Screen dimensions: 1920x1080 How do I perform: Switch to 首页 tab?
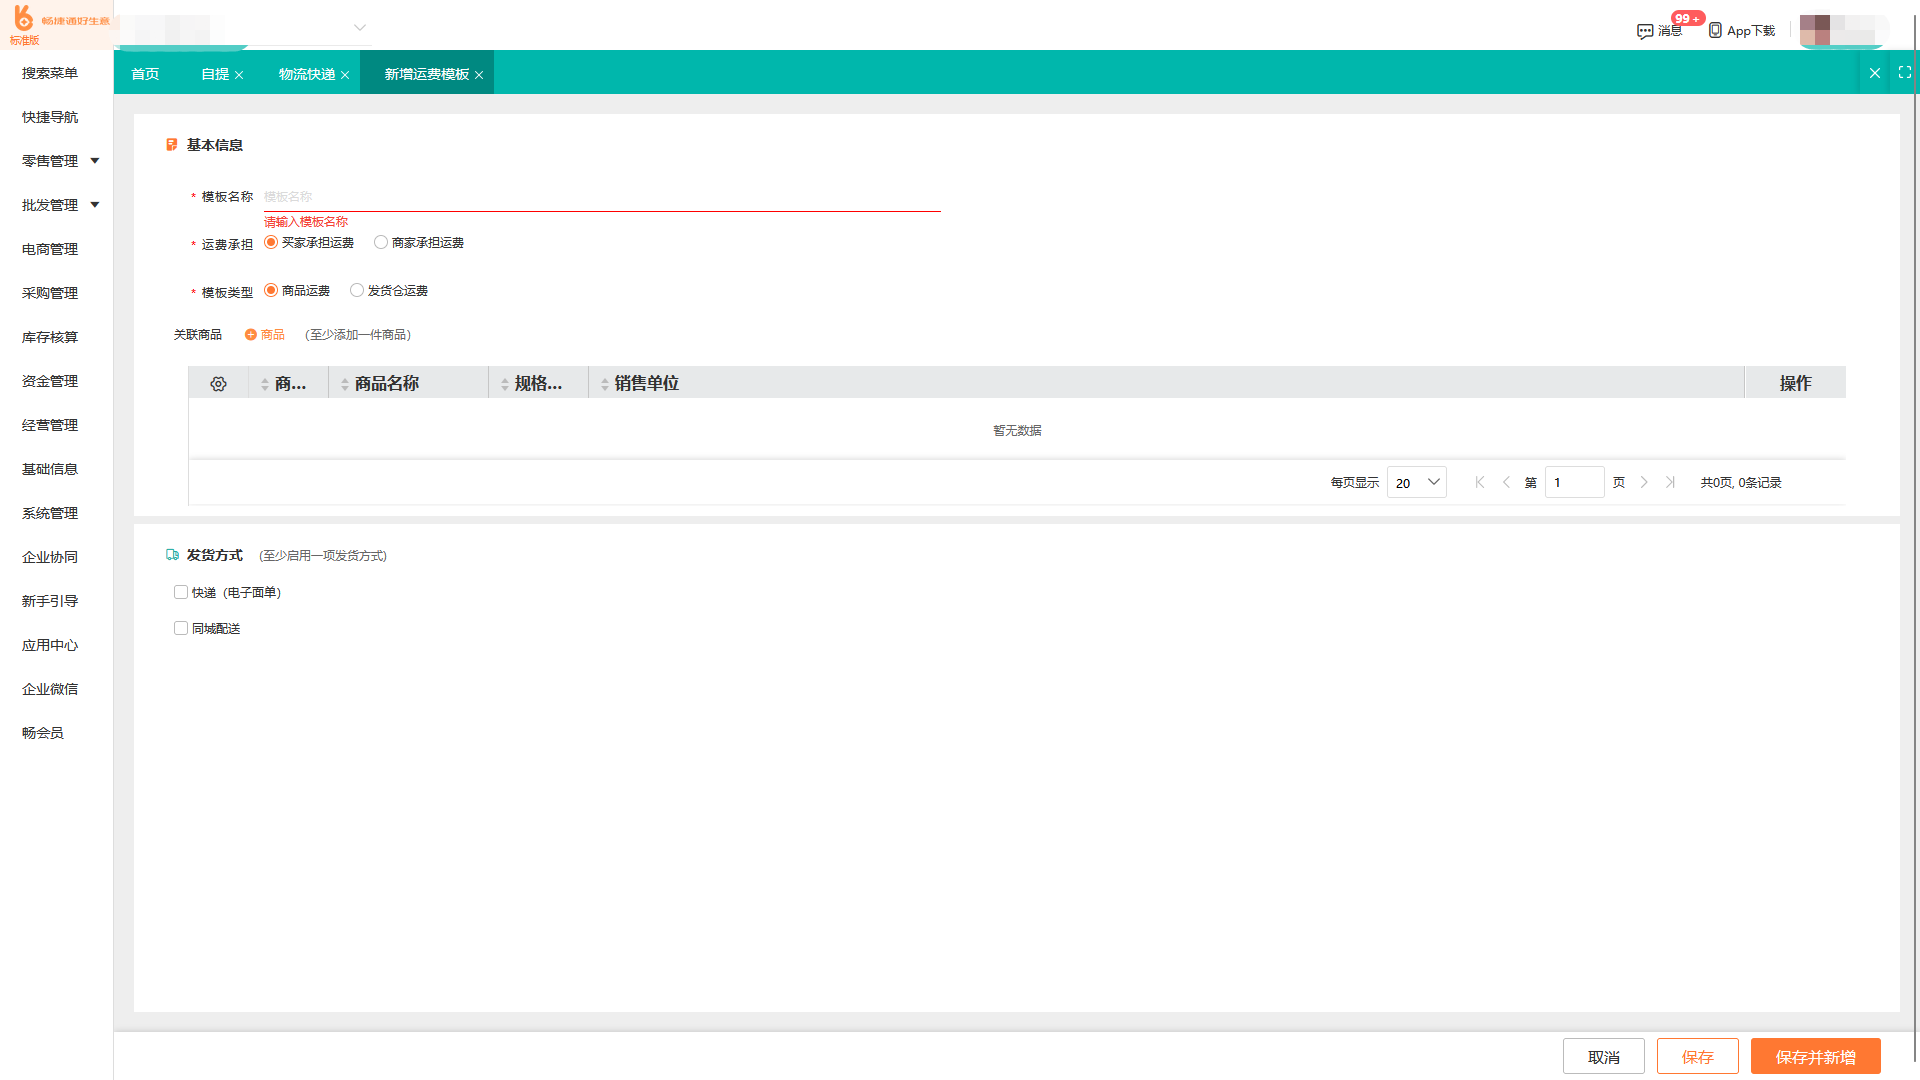click(144, 73)
